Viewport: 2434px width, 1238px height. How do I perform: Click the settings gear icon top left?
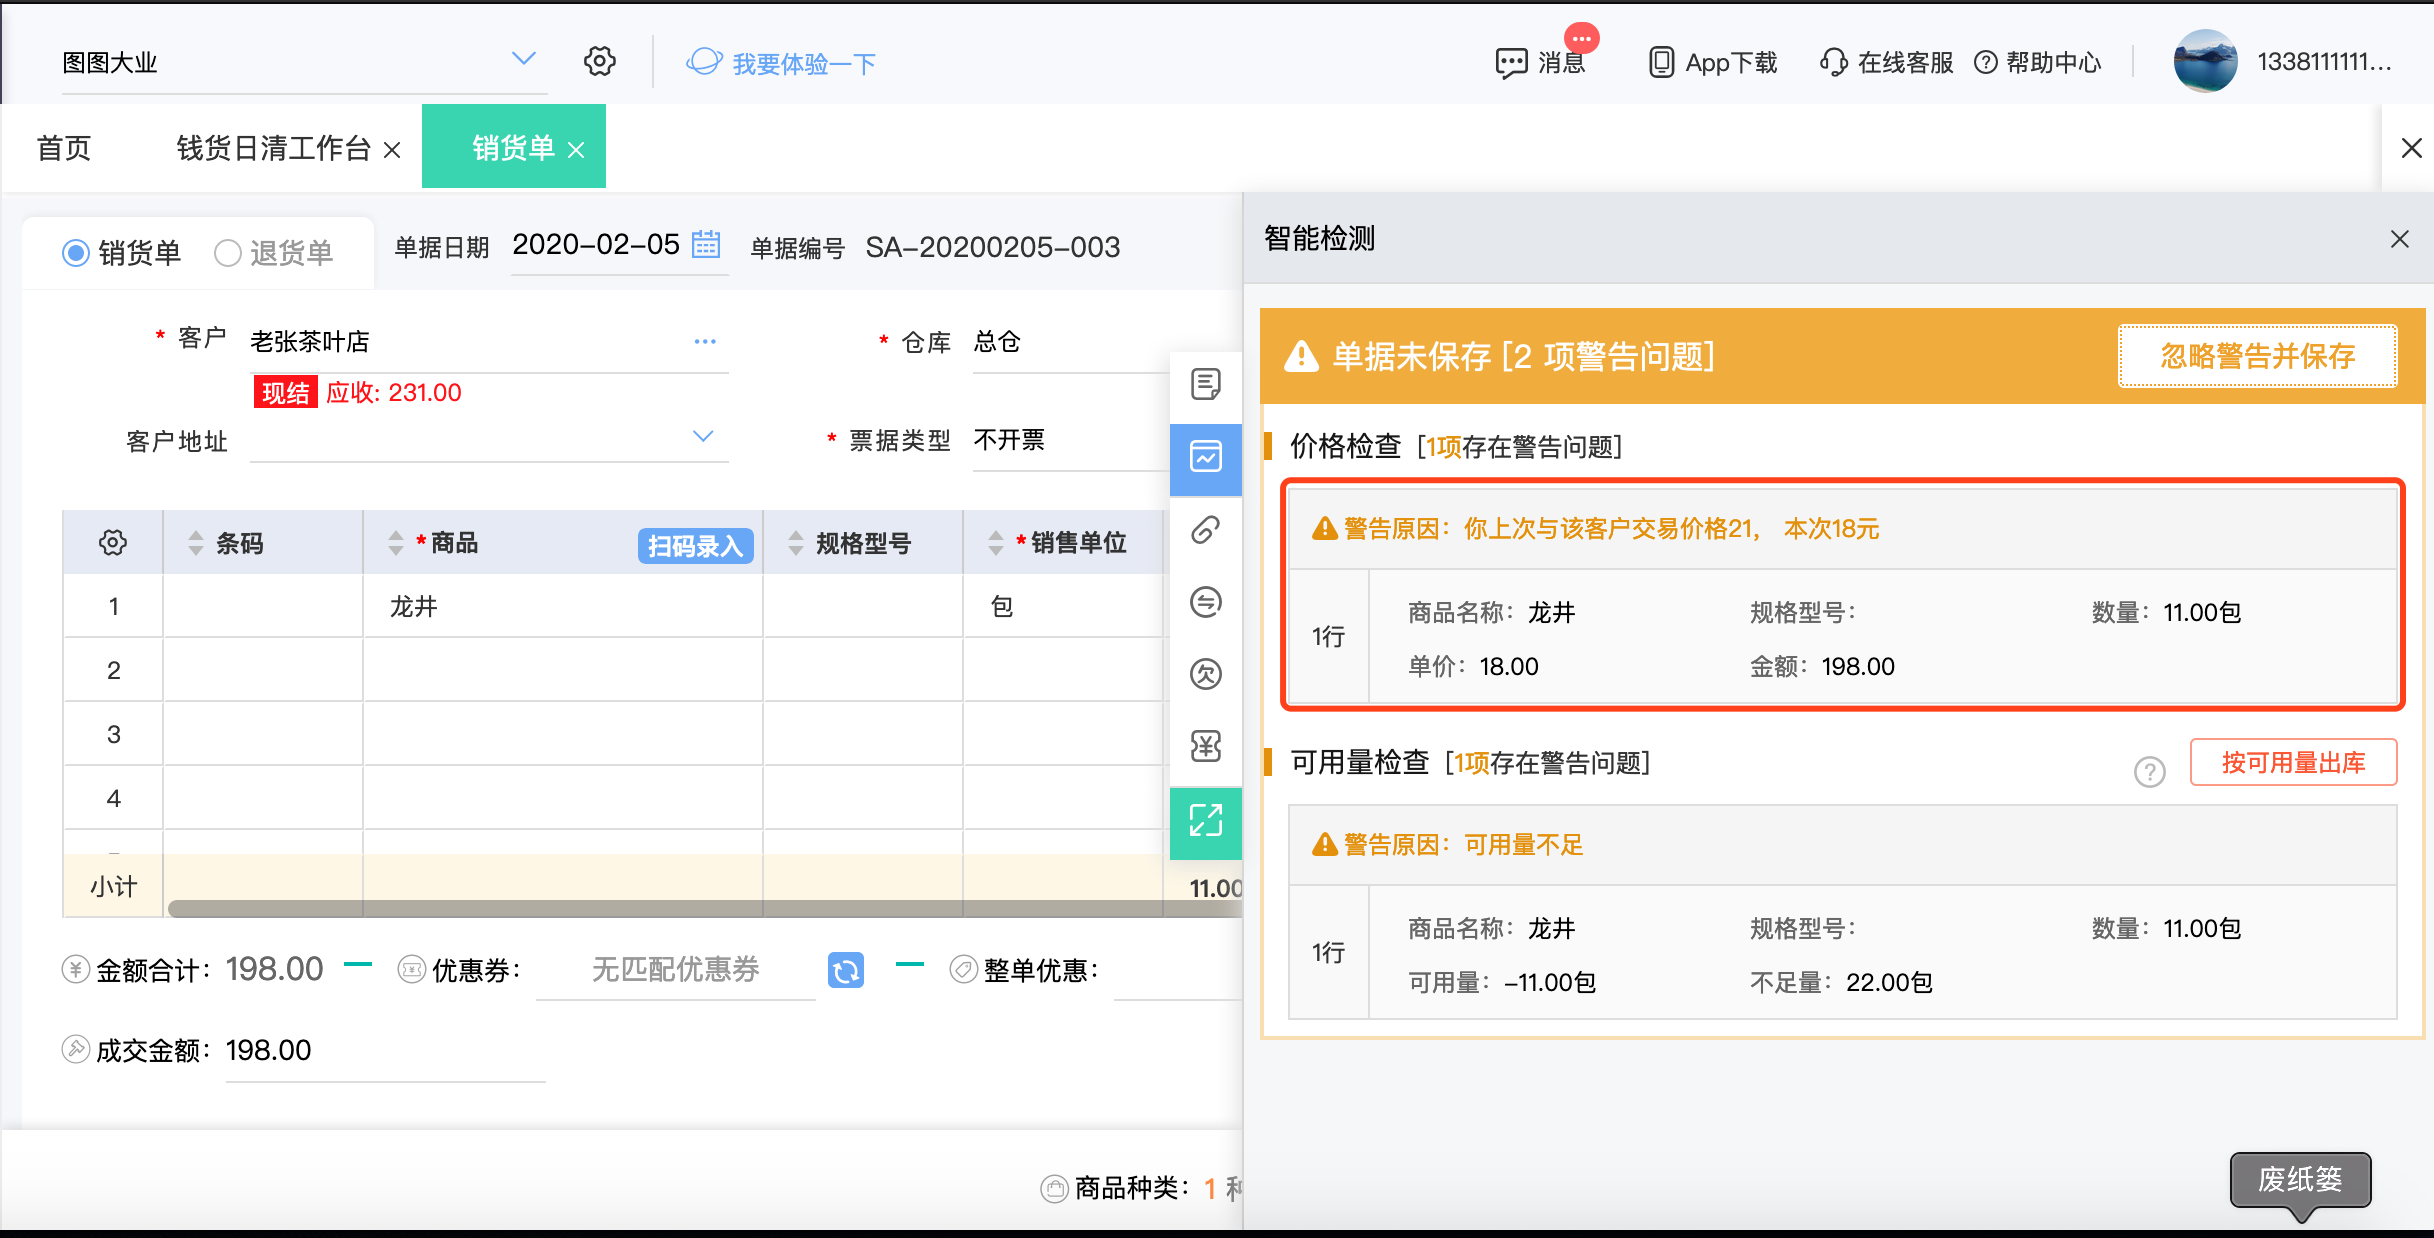[x=600, y=60]
